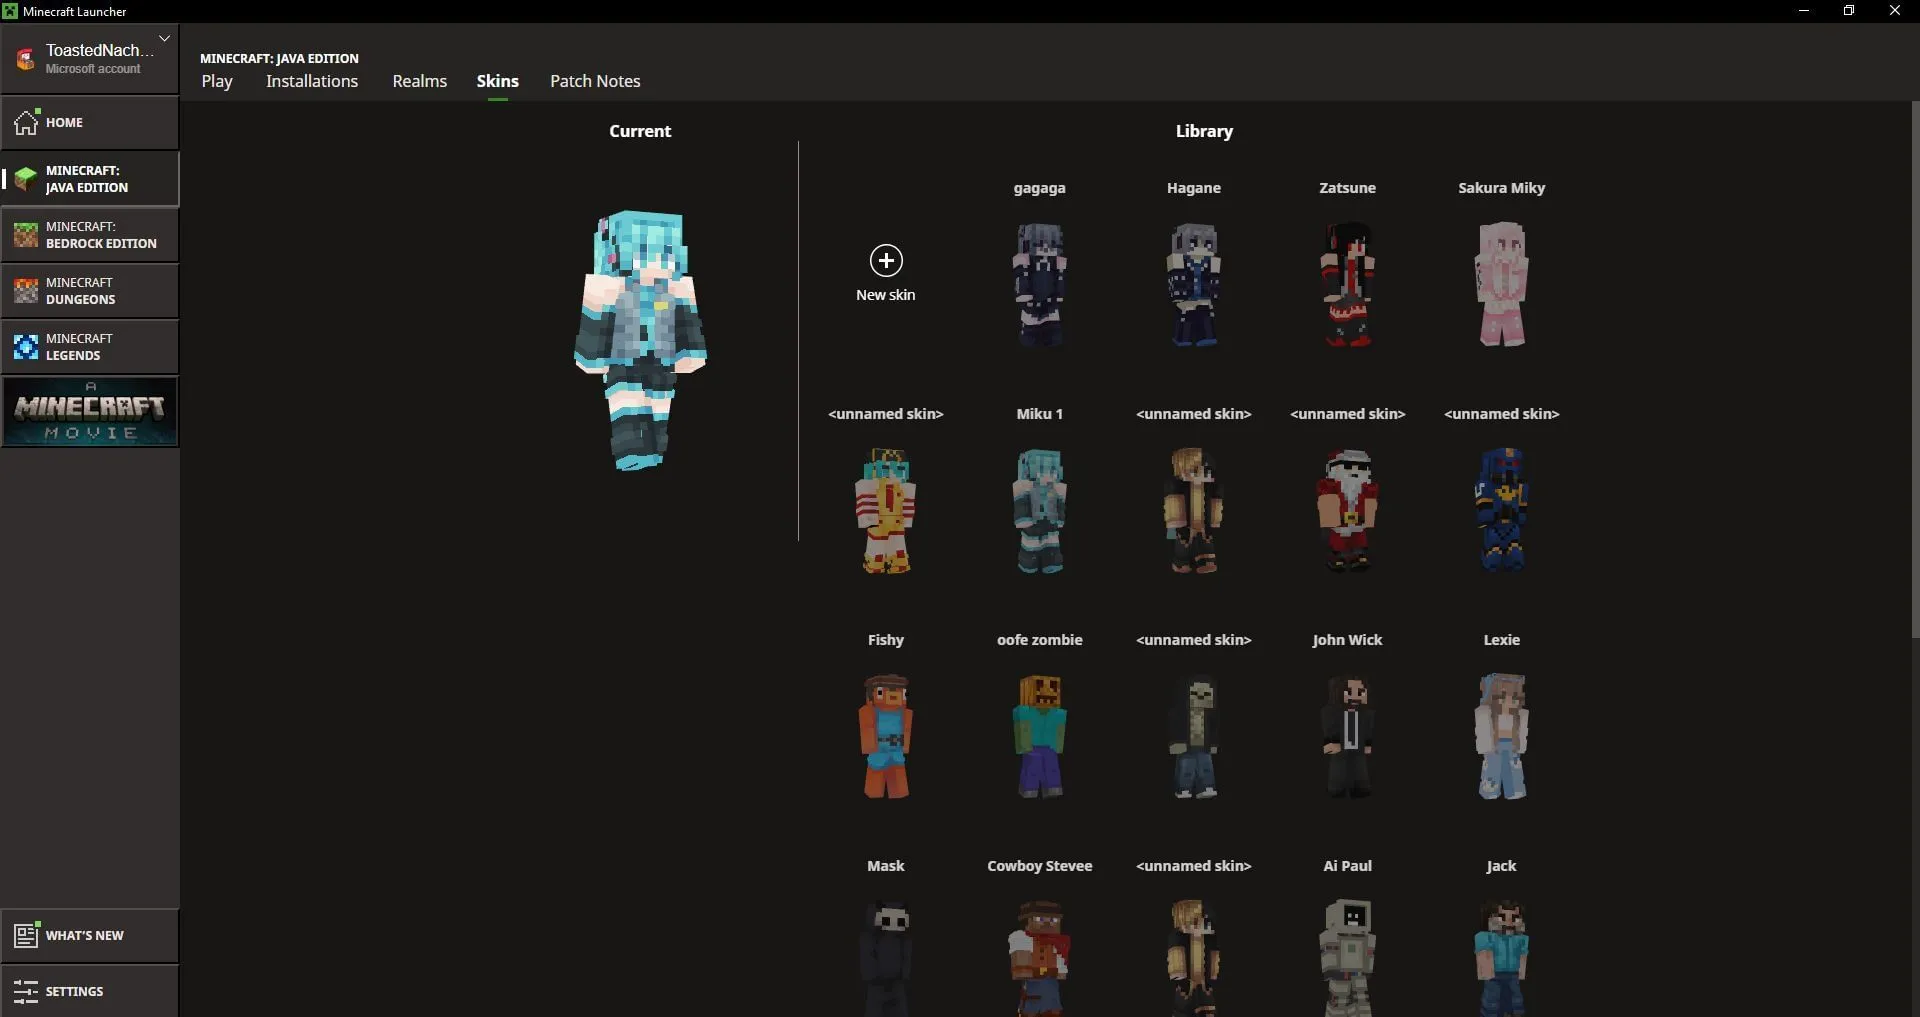
Task: Click the 'Library' heading
Action: pyautogui.click(x=1204, y=131)
